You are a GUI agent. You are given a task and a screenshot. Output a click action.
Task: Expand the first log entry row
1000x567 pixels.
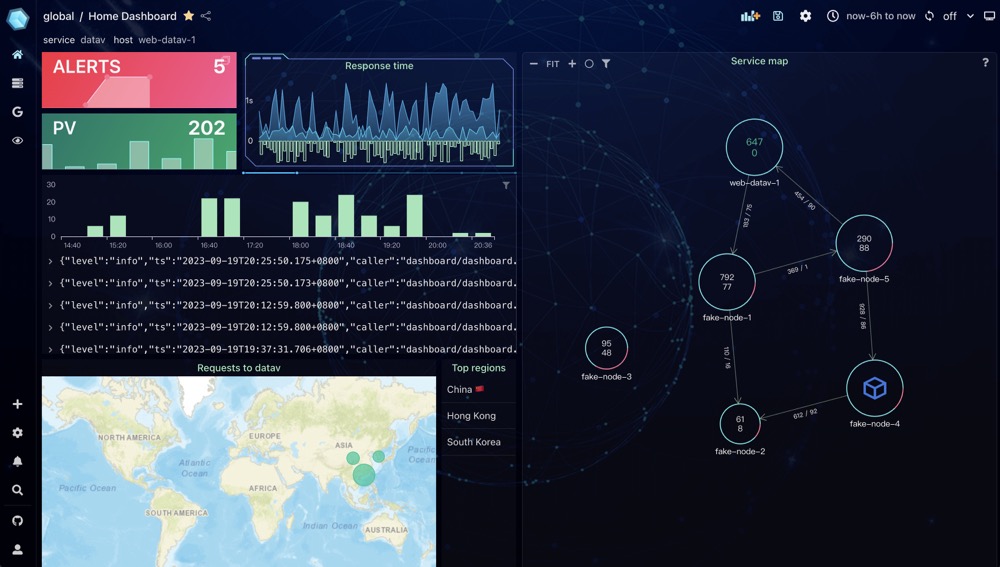coord(50,262)
